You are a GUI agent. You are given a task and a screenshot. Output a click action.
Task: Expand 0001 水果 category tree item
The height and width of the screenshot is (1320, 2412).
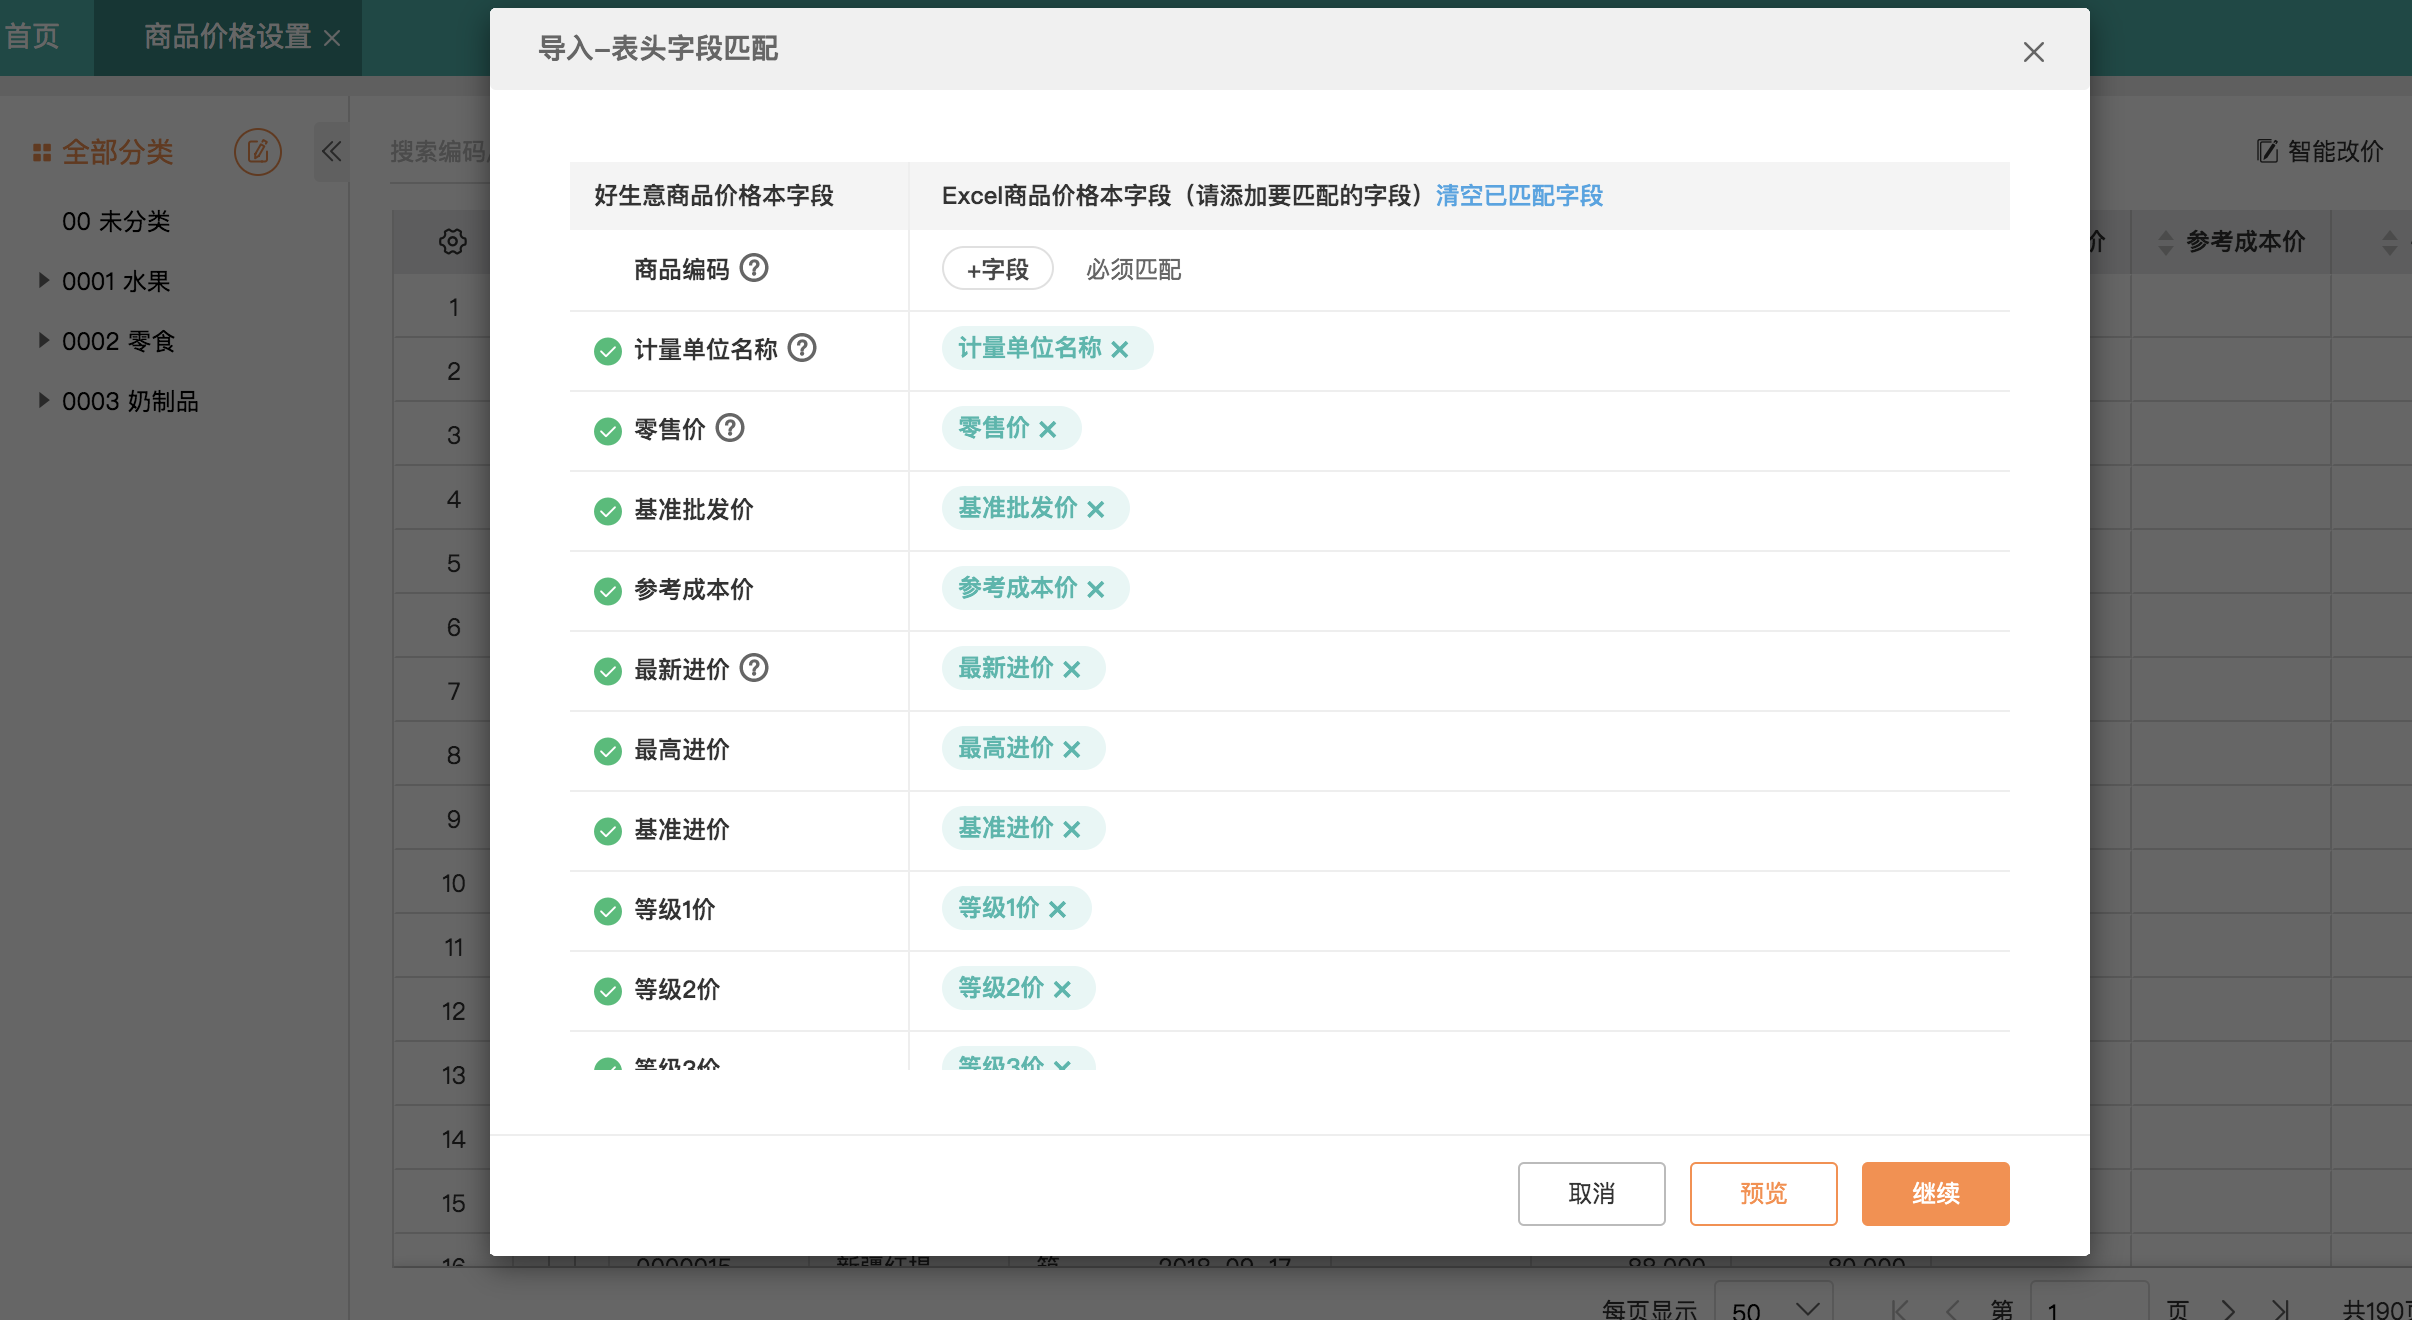42,280
